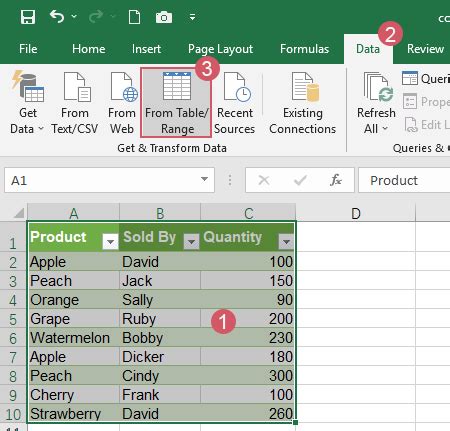
Task: Select column C header
Action: click(x=248, y=213)
